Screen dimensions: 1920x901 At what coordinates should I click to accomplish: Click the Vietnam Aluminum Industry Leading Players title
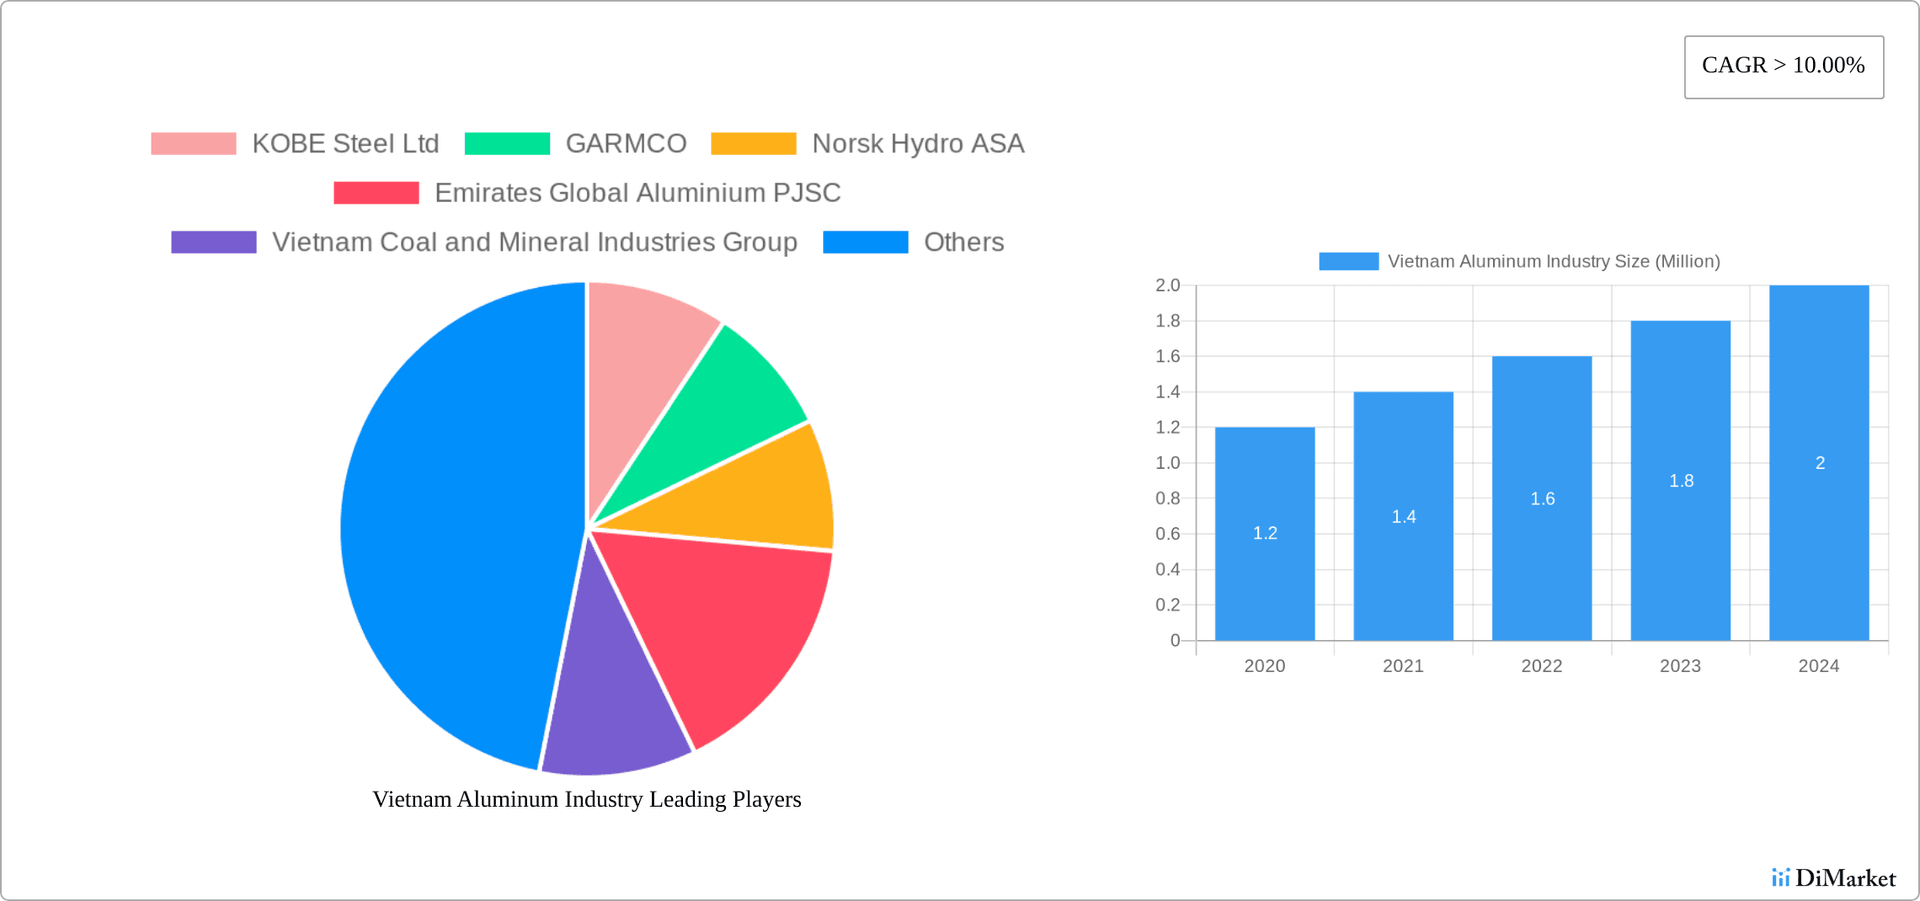pos(587,799)
